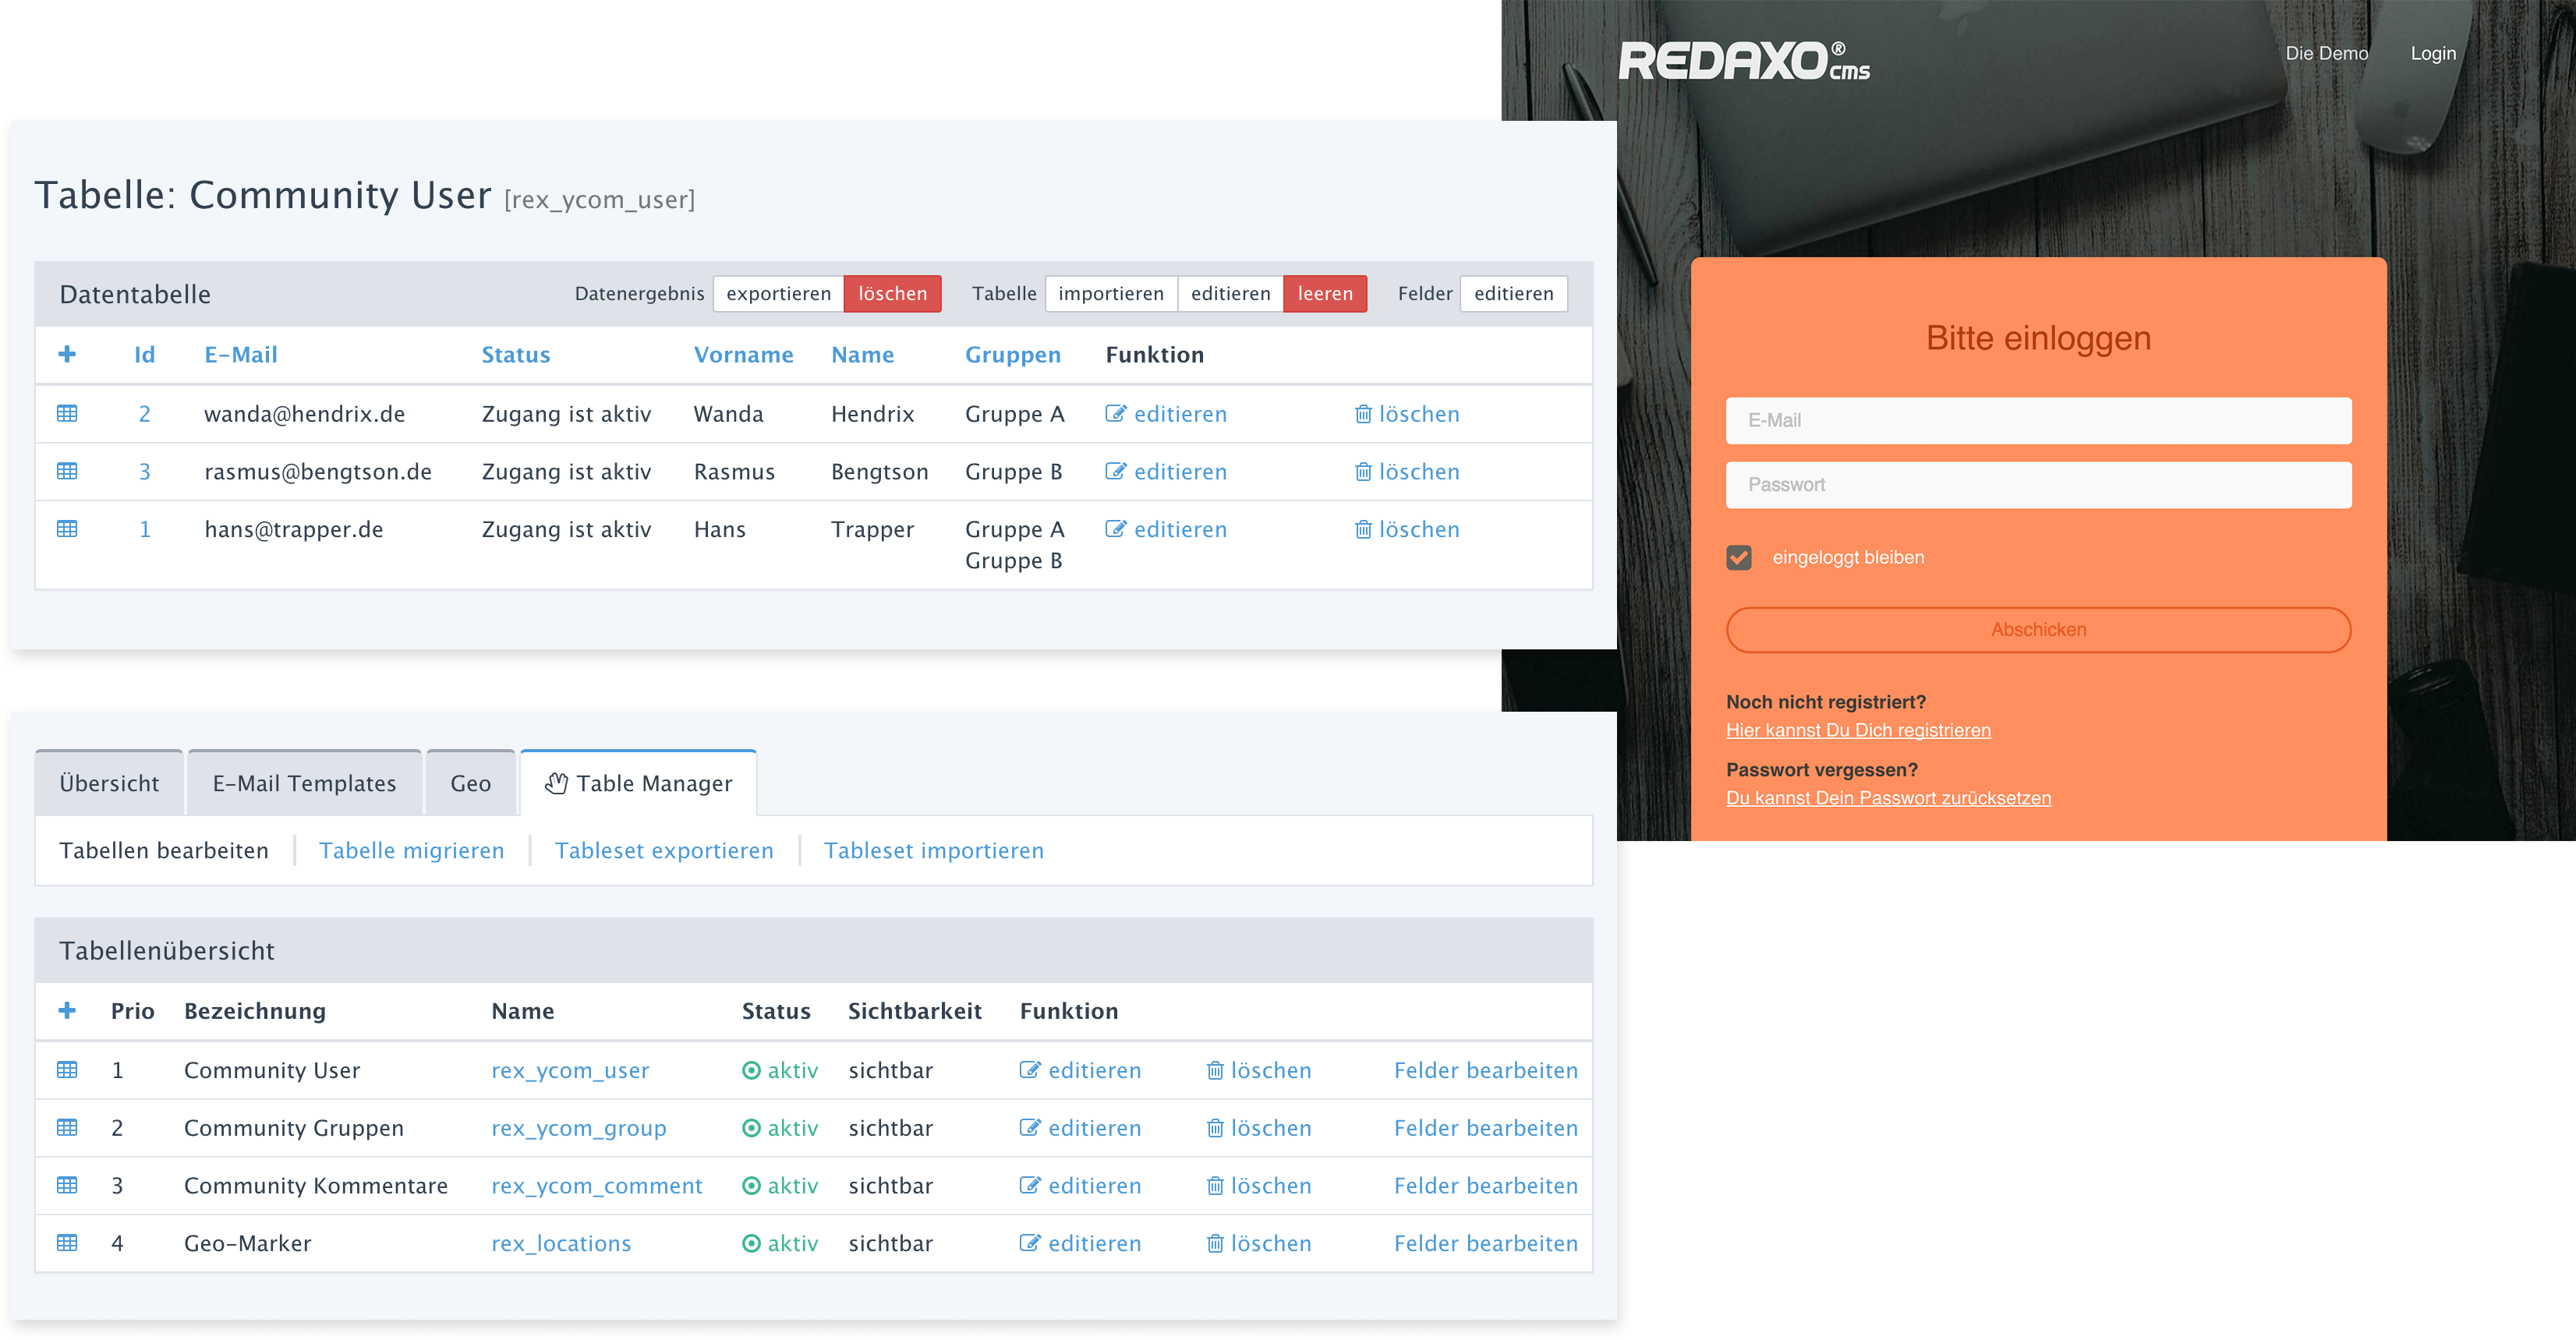Click the Passwort input field
The height and width of the screenshot is (1340, 2576).
[2038, 484]
